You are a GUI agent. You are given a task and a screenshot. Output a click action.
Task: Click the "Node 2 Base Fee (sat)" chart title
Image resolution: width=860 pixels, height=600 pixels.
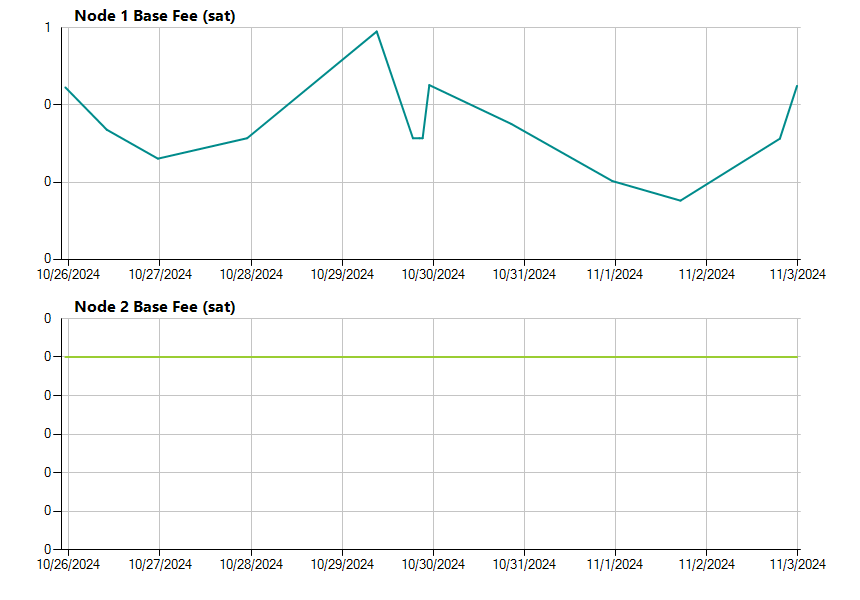click(154, 306)
